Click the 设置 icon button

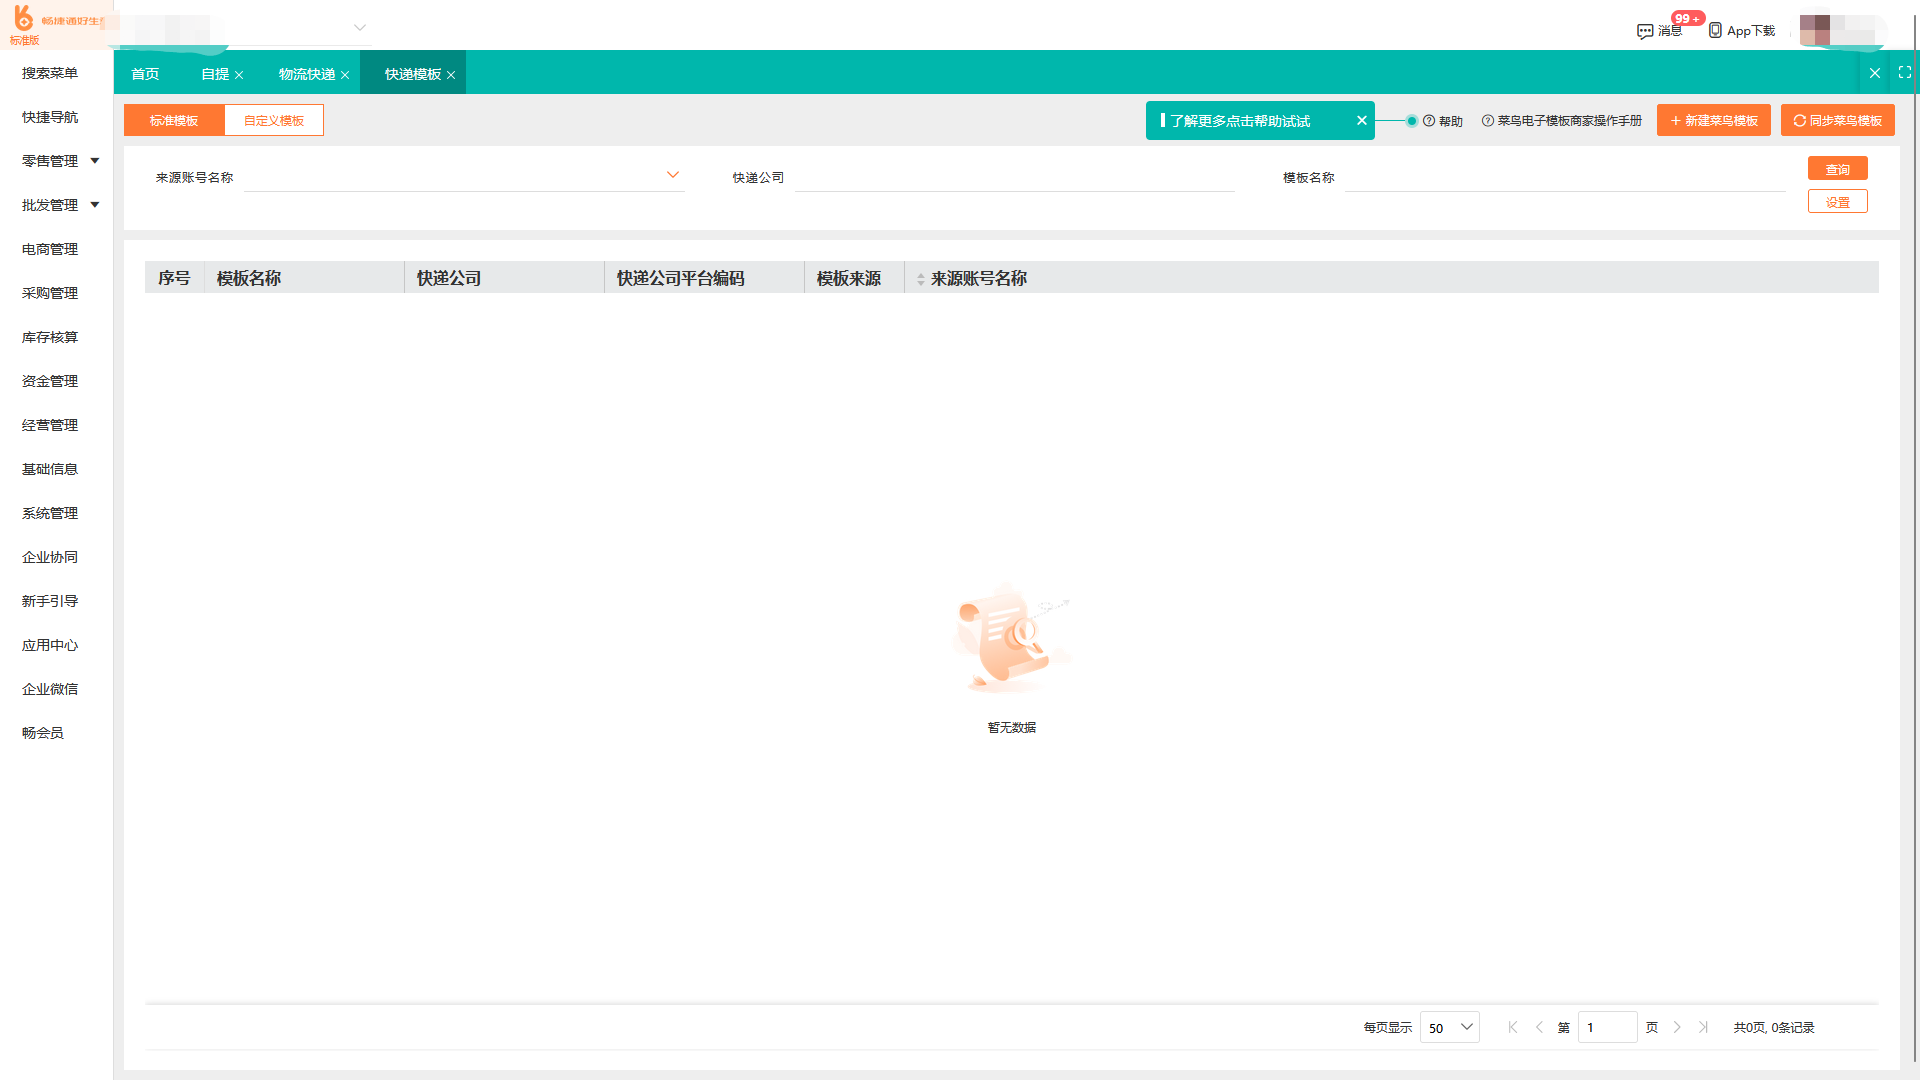[1837, 202]
